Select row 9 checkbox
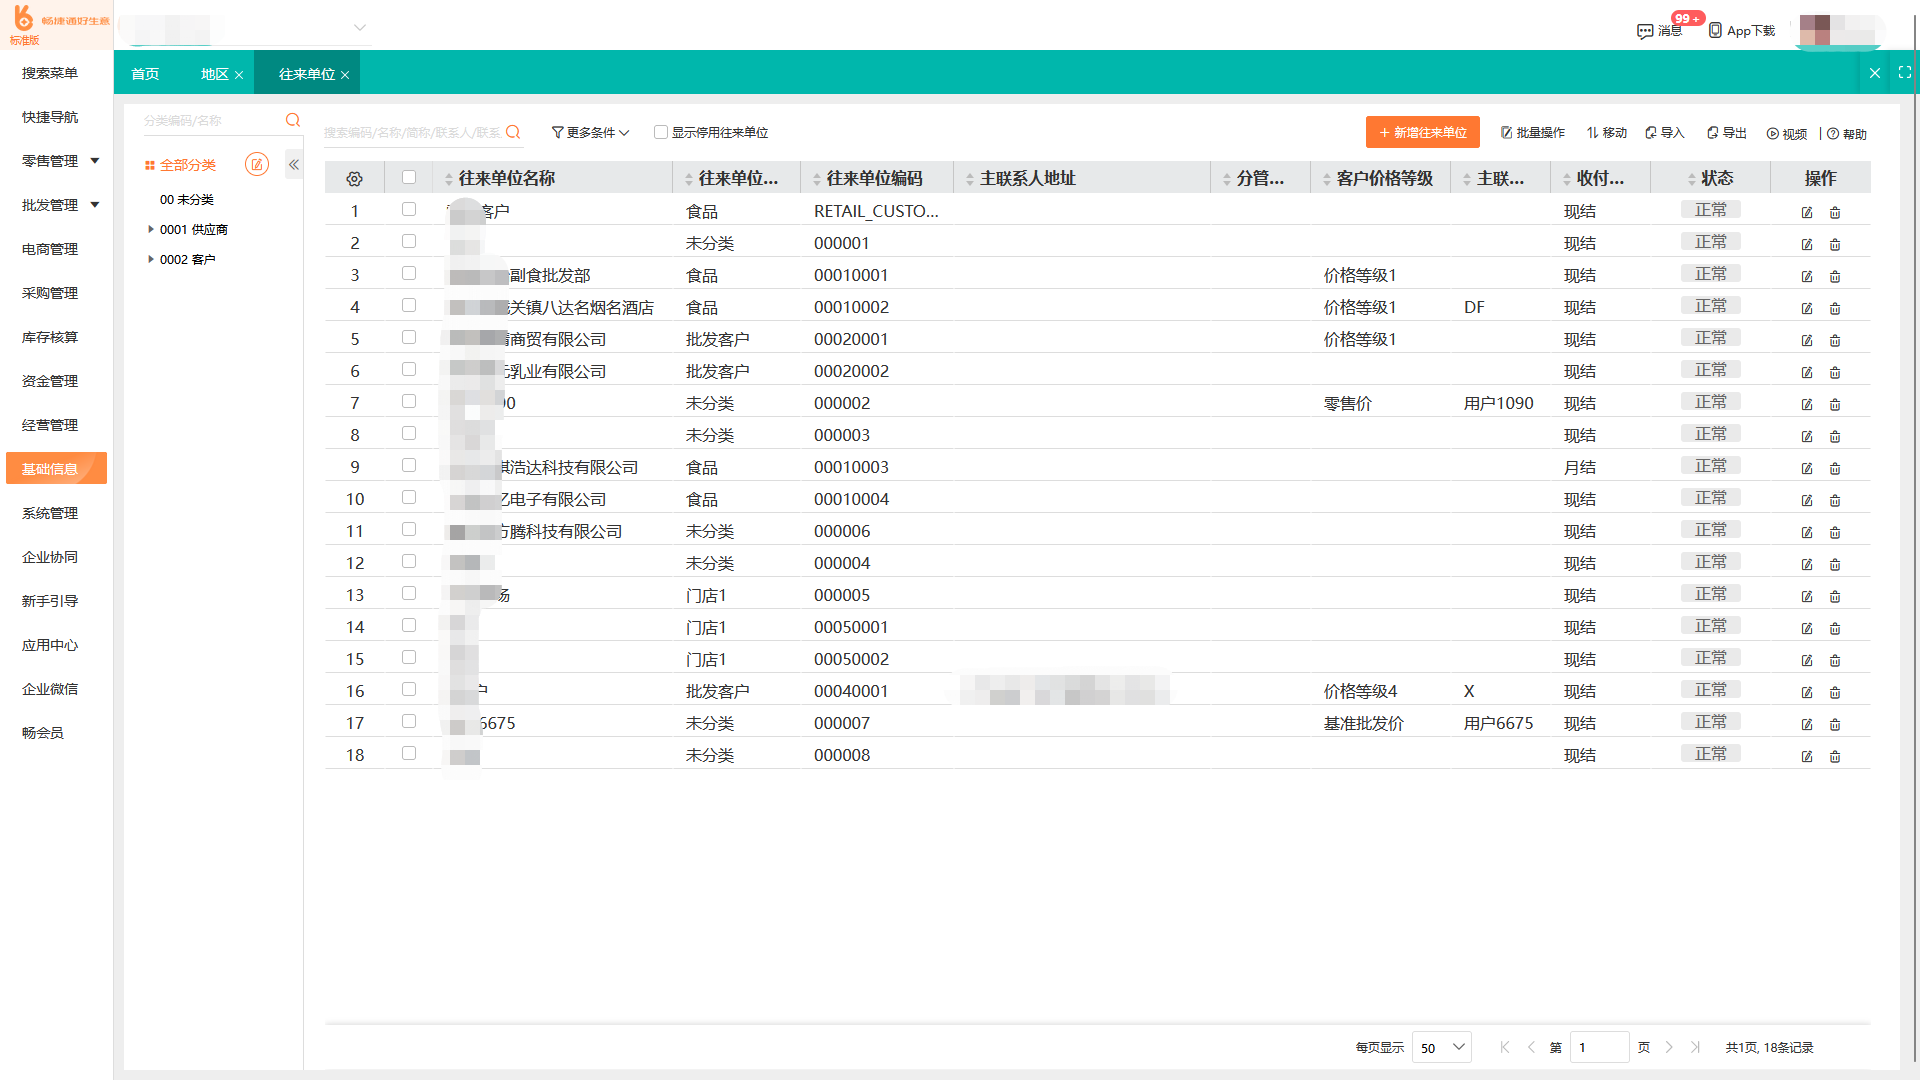This screenshot has height=1080, width=1920. (411, 465)
